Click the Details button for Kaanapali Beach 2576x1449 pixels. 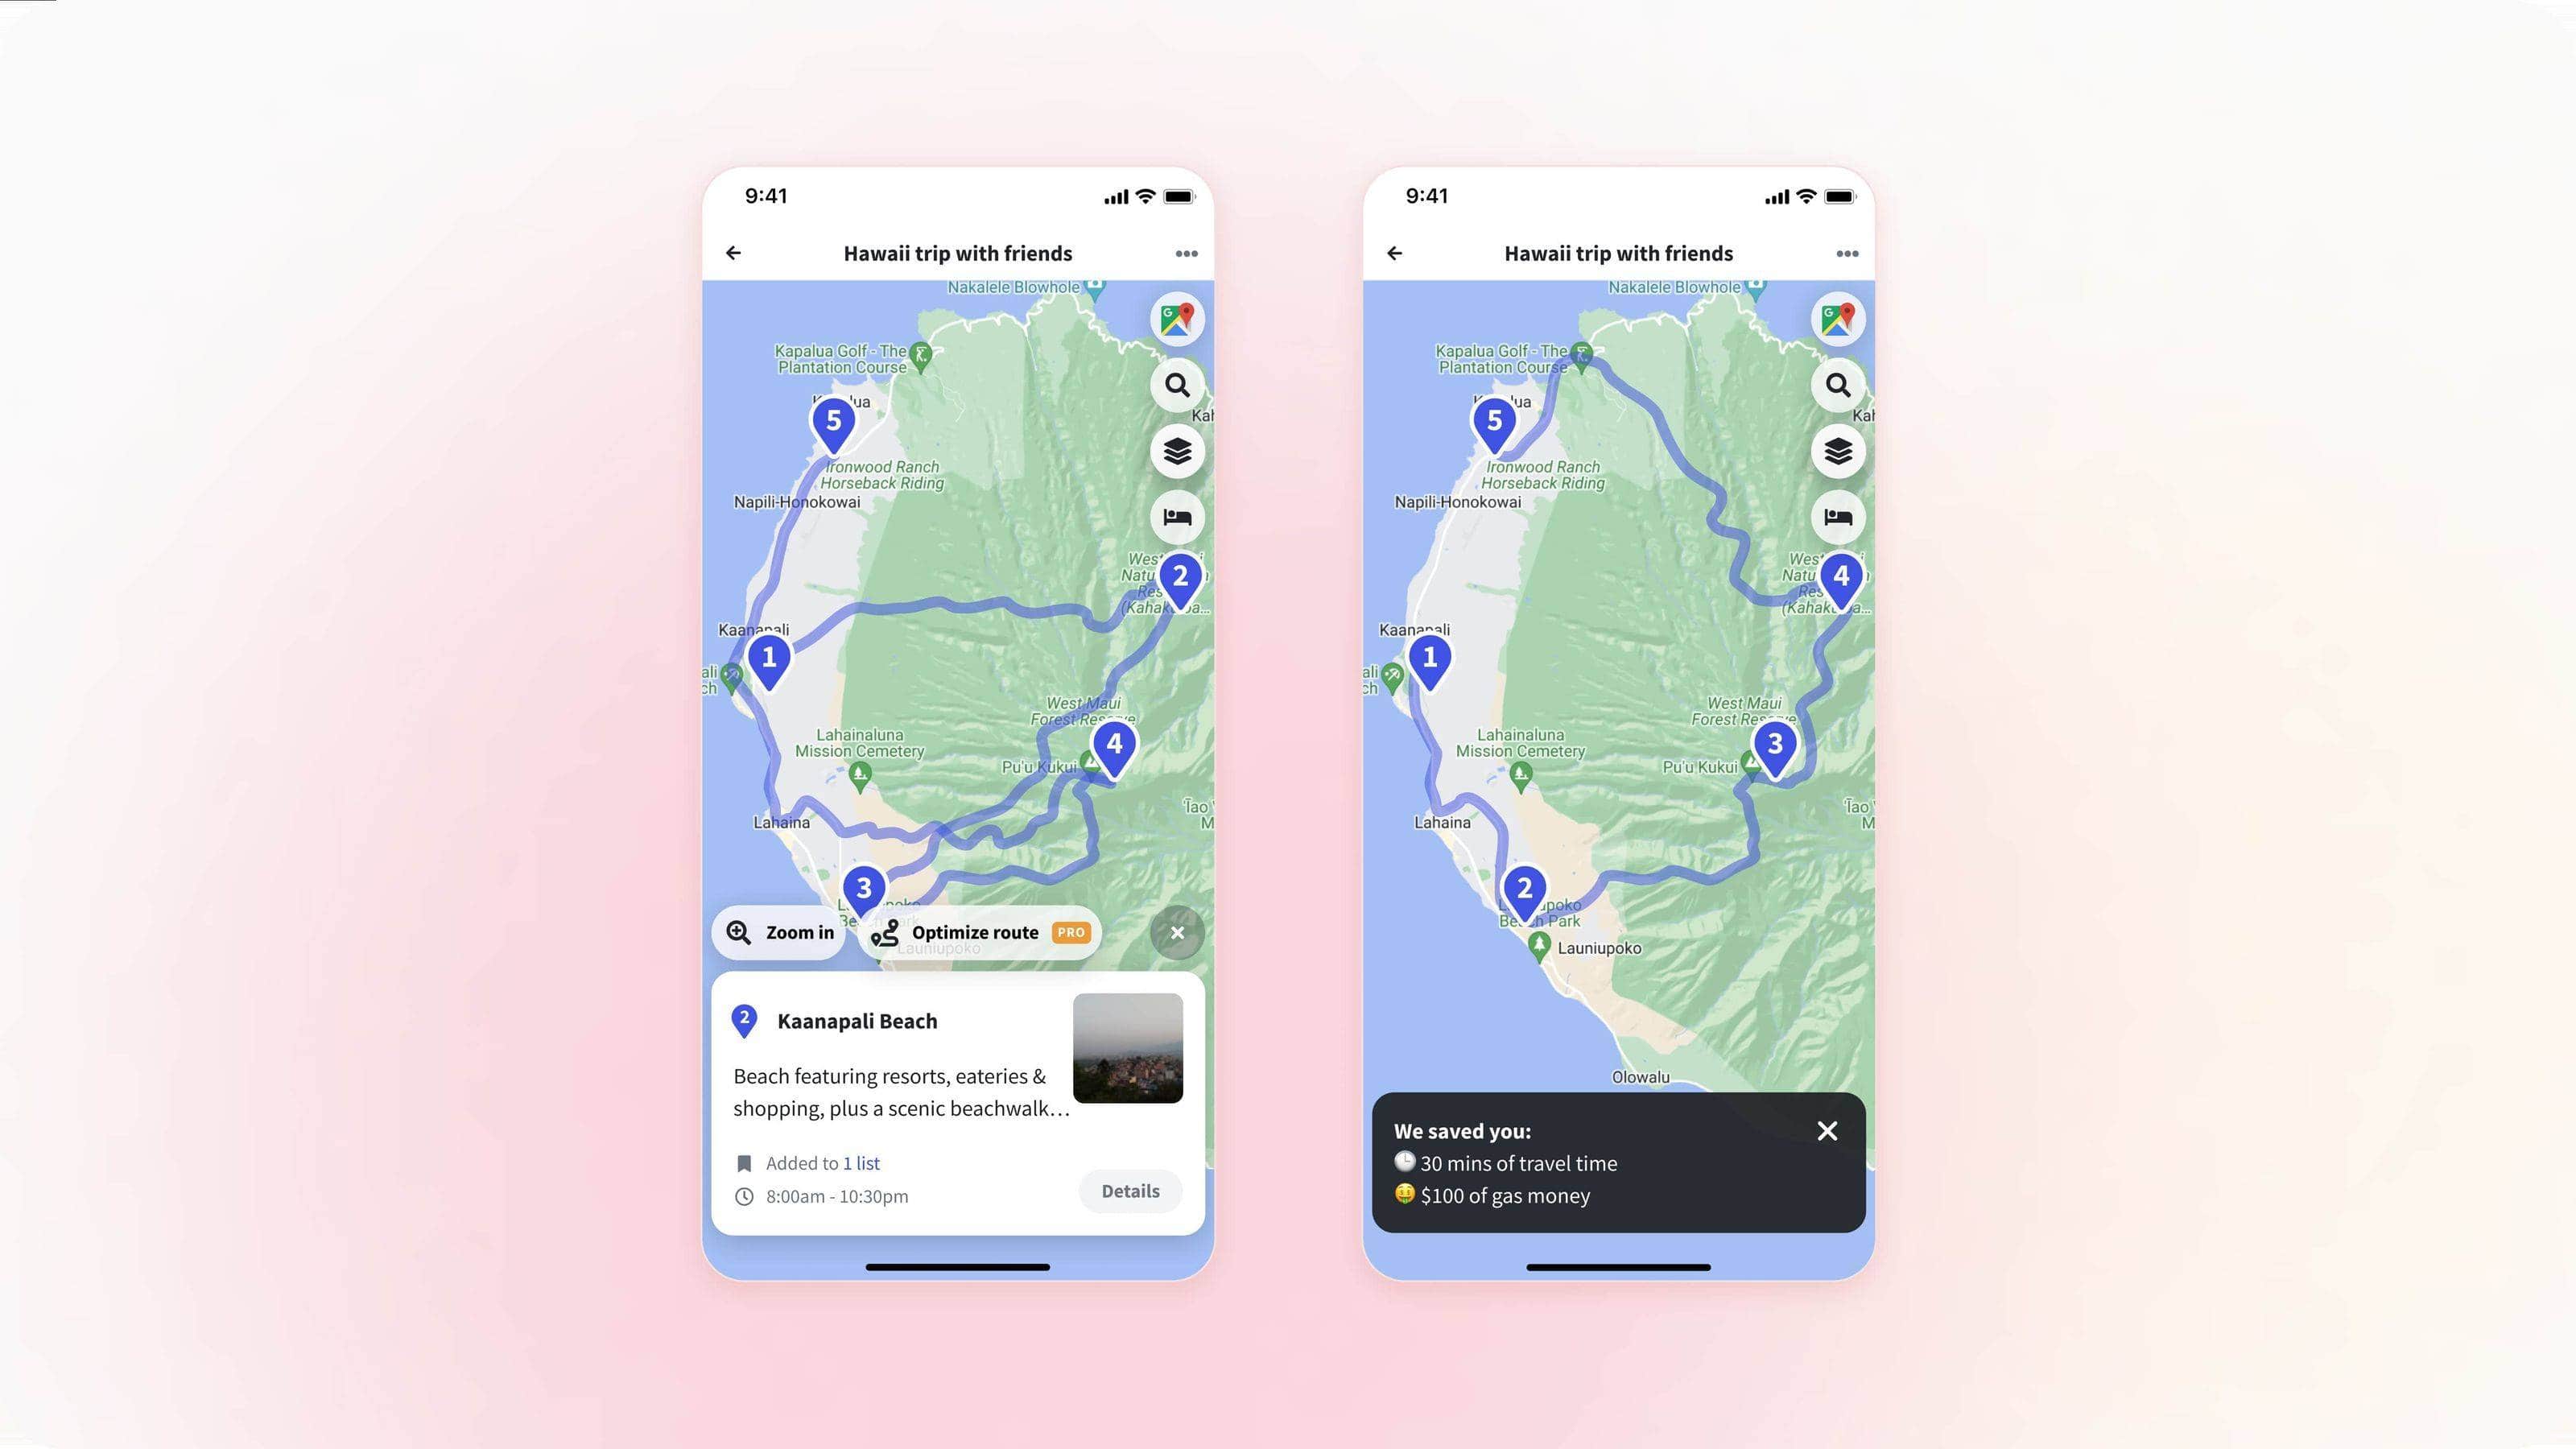pyautogui.click(x=1130, y=1191)
